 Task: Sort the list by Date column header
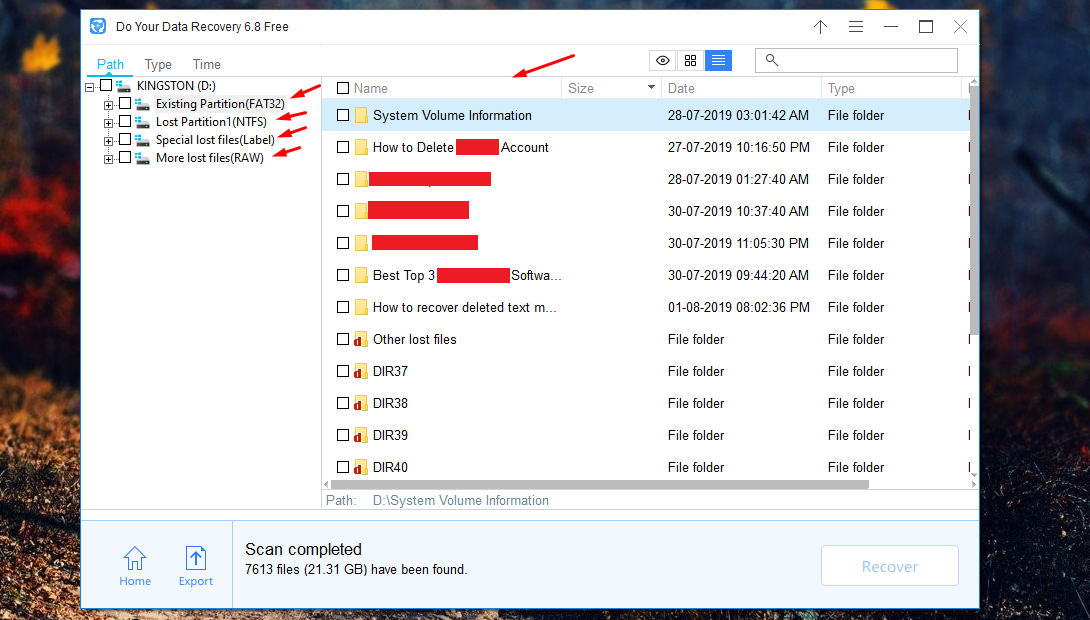pyautogui.click(x=740, y=88)
